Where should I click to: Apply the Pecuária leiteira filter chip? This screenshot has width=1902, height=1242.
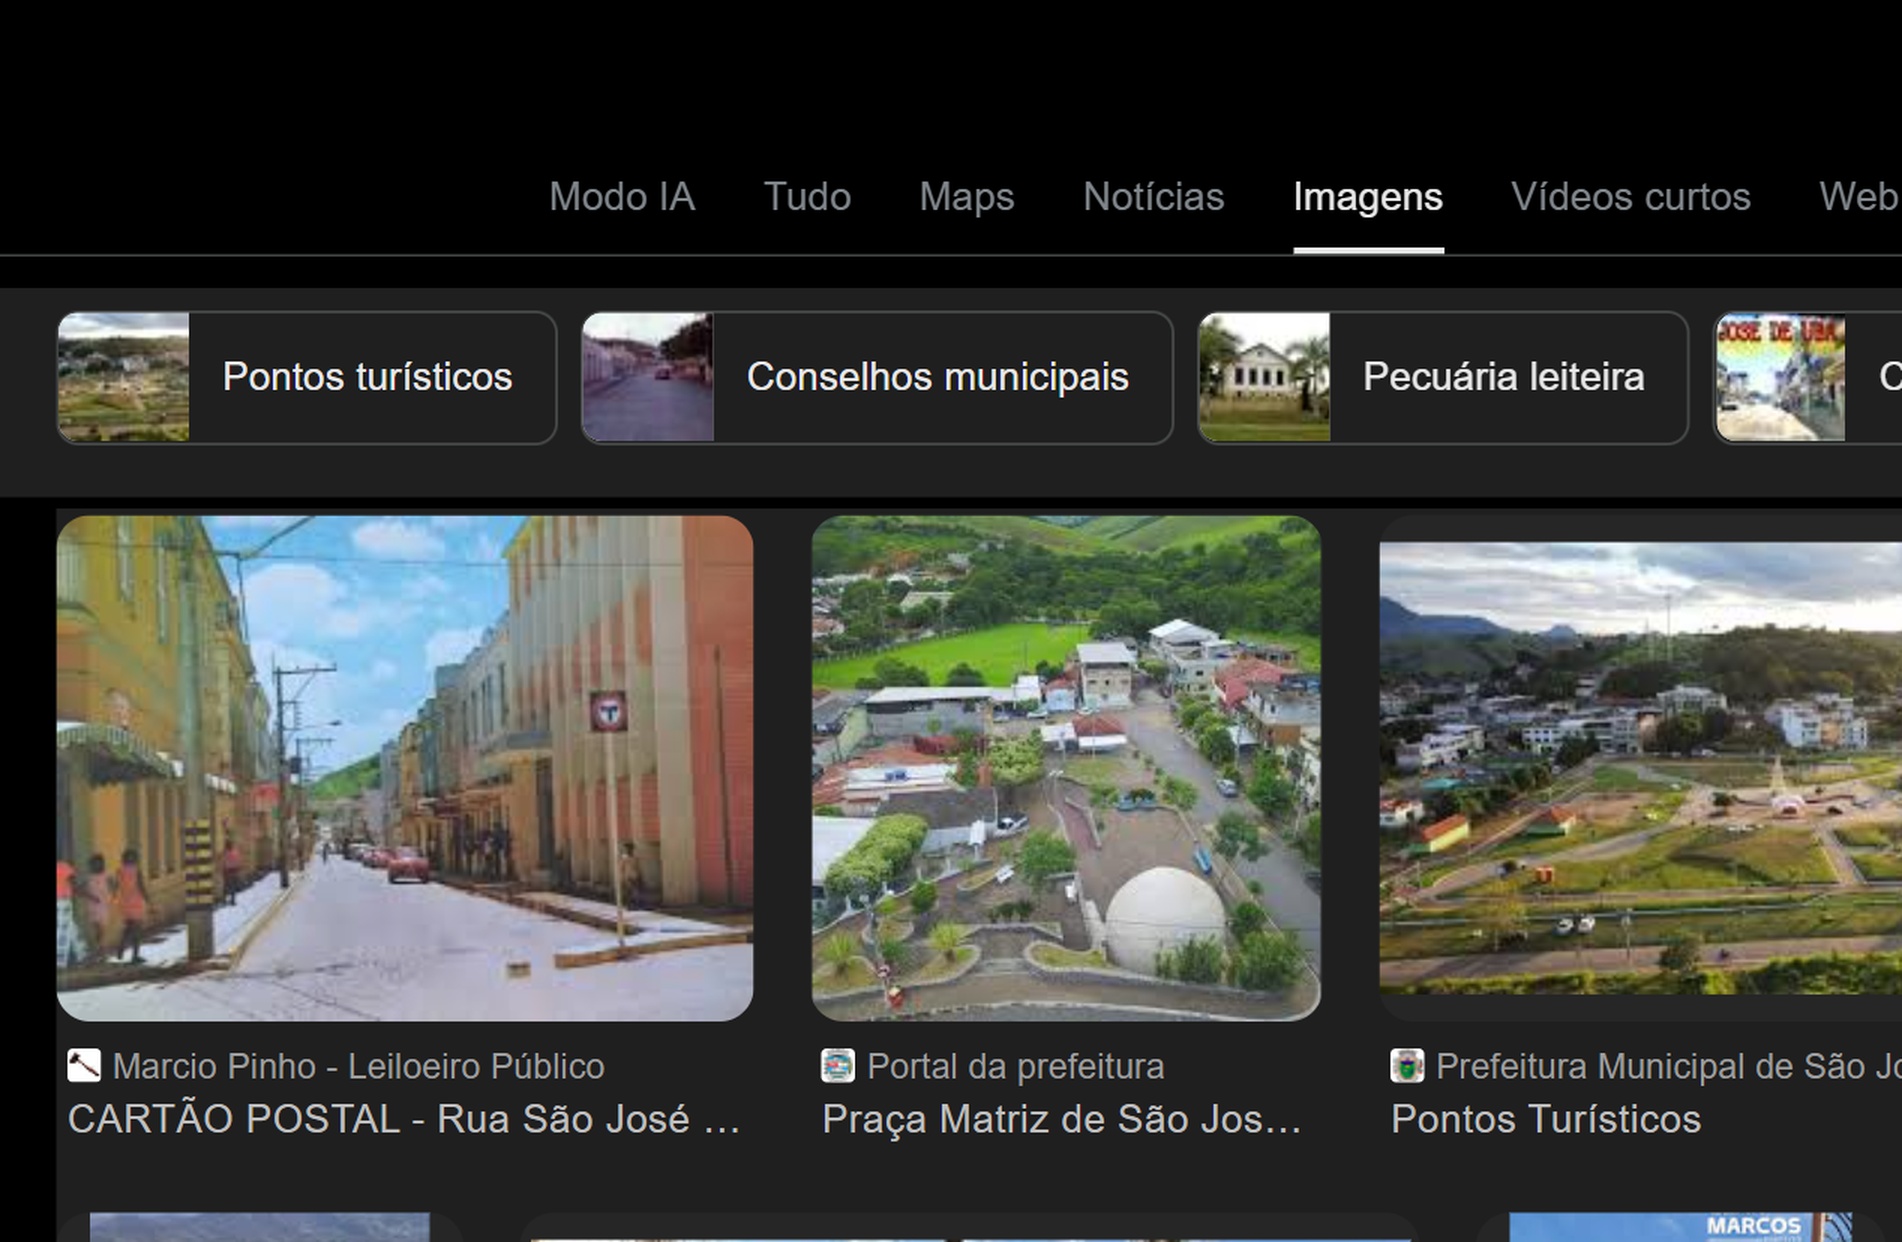pos(1503,377)
